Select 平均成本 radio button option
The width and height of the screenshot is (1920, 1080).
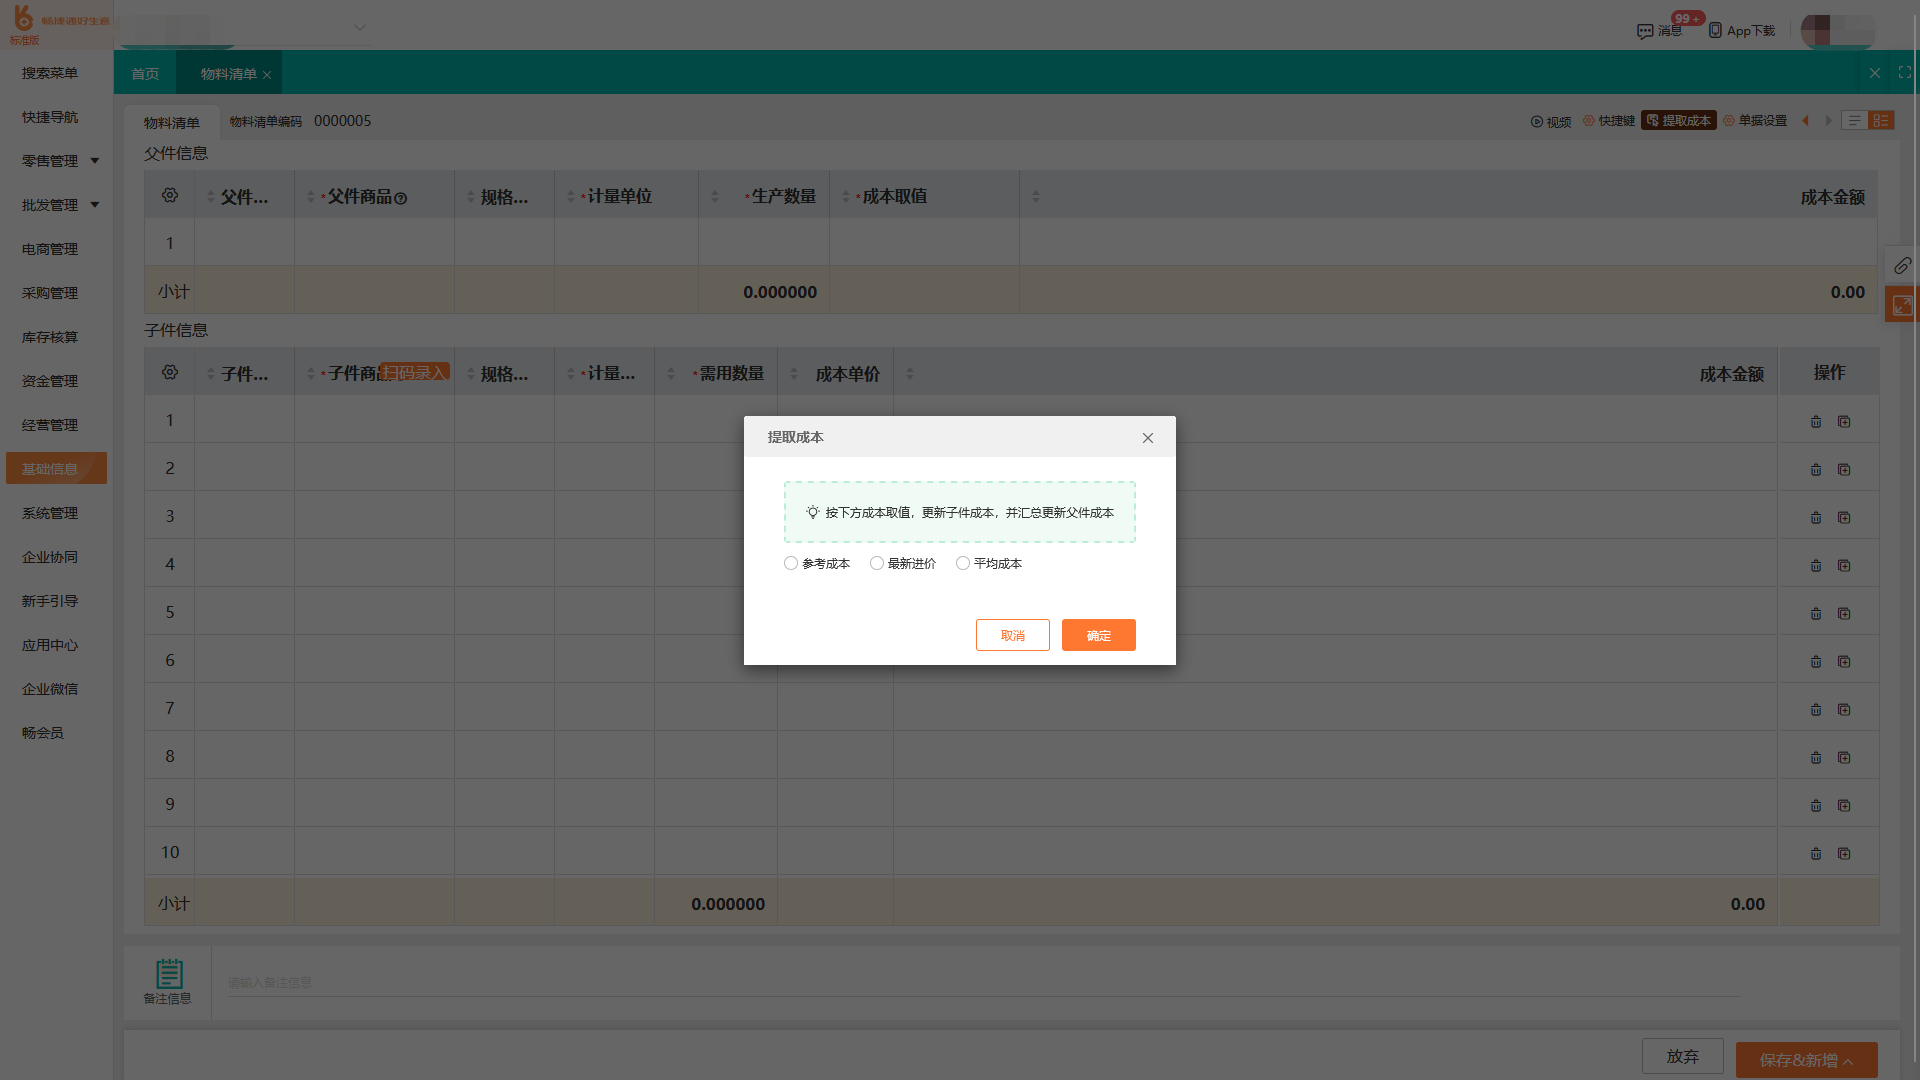(963, 563)
